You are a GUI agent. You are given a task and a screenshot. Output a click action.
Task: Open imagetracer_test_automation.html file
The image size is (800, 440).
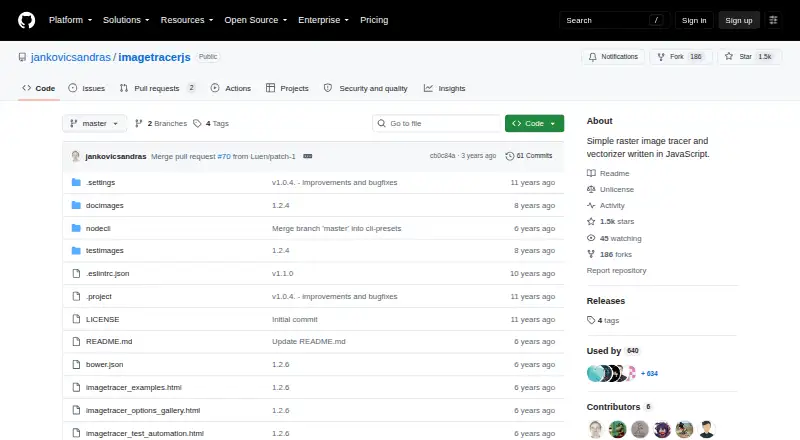tap(145, 433)
